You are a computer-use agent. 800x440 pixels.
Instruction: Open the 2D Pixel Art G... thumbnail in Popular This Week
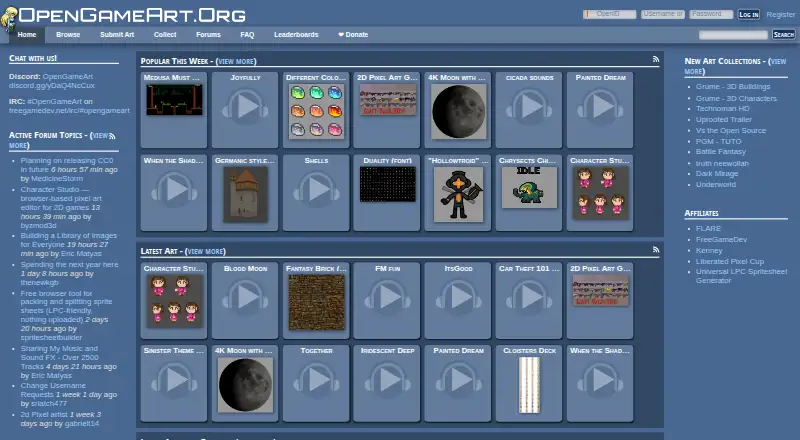[x=388, y=100]
